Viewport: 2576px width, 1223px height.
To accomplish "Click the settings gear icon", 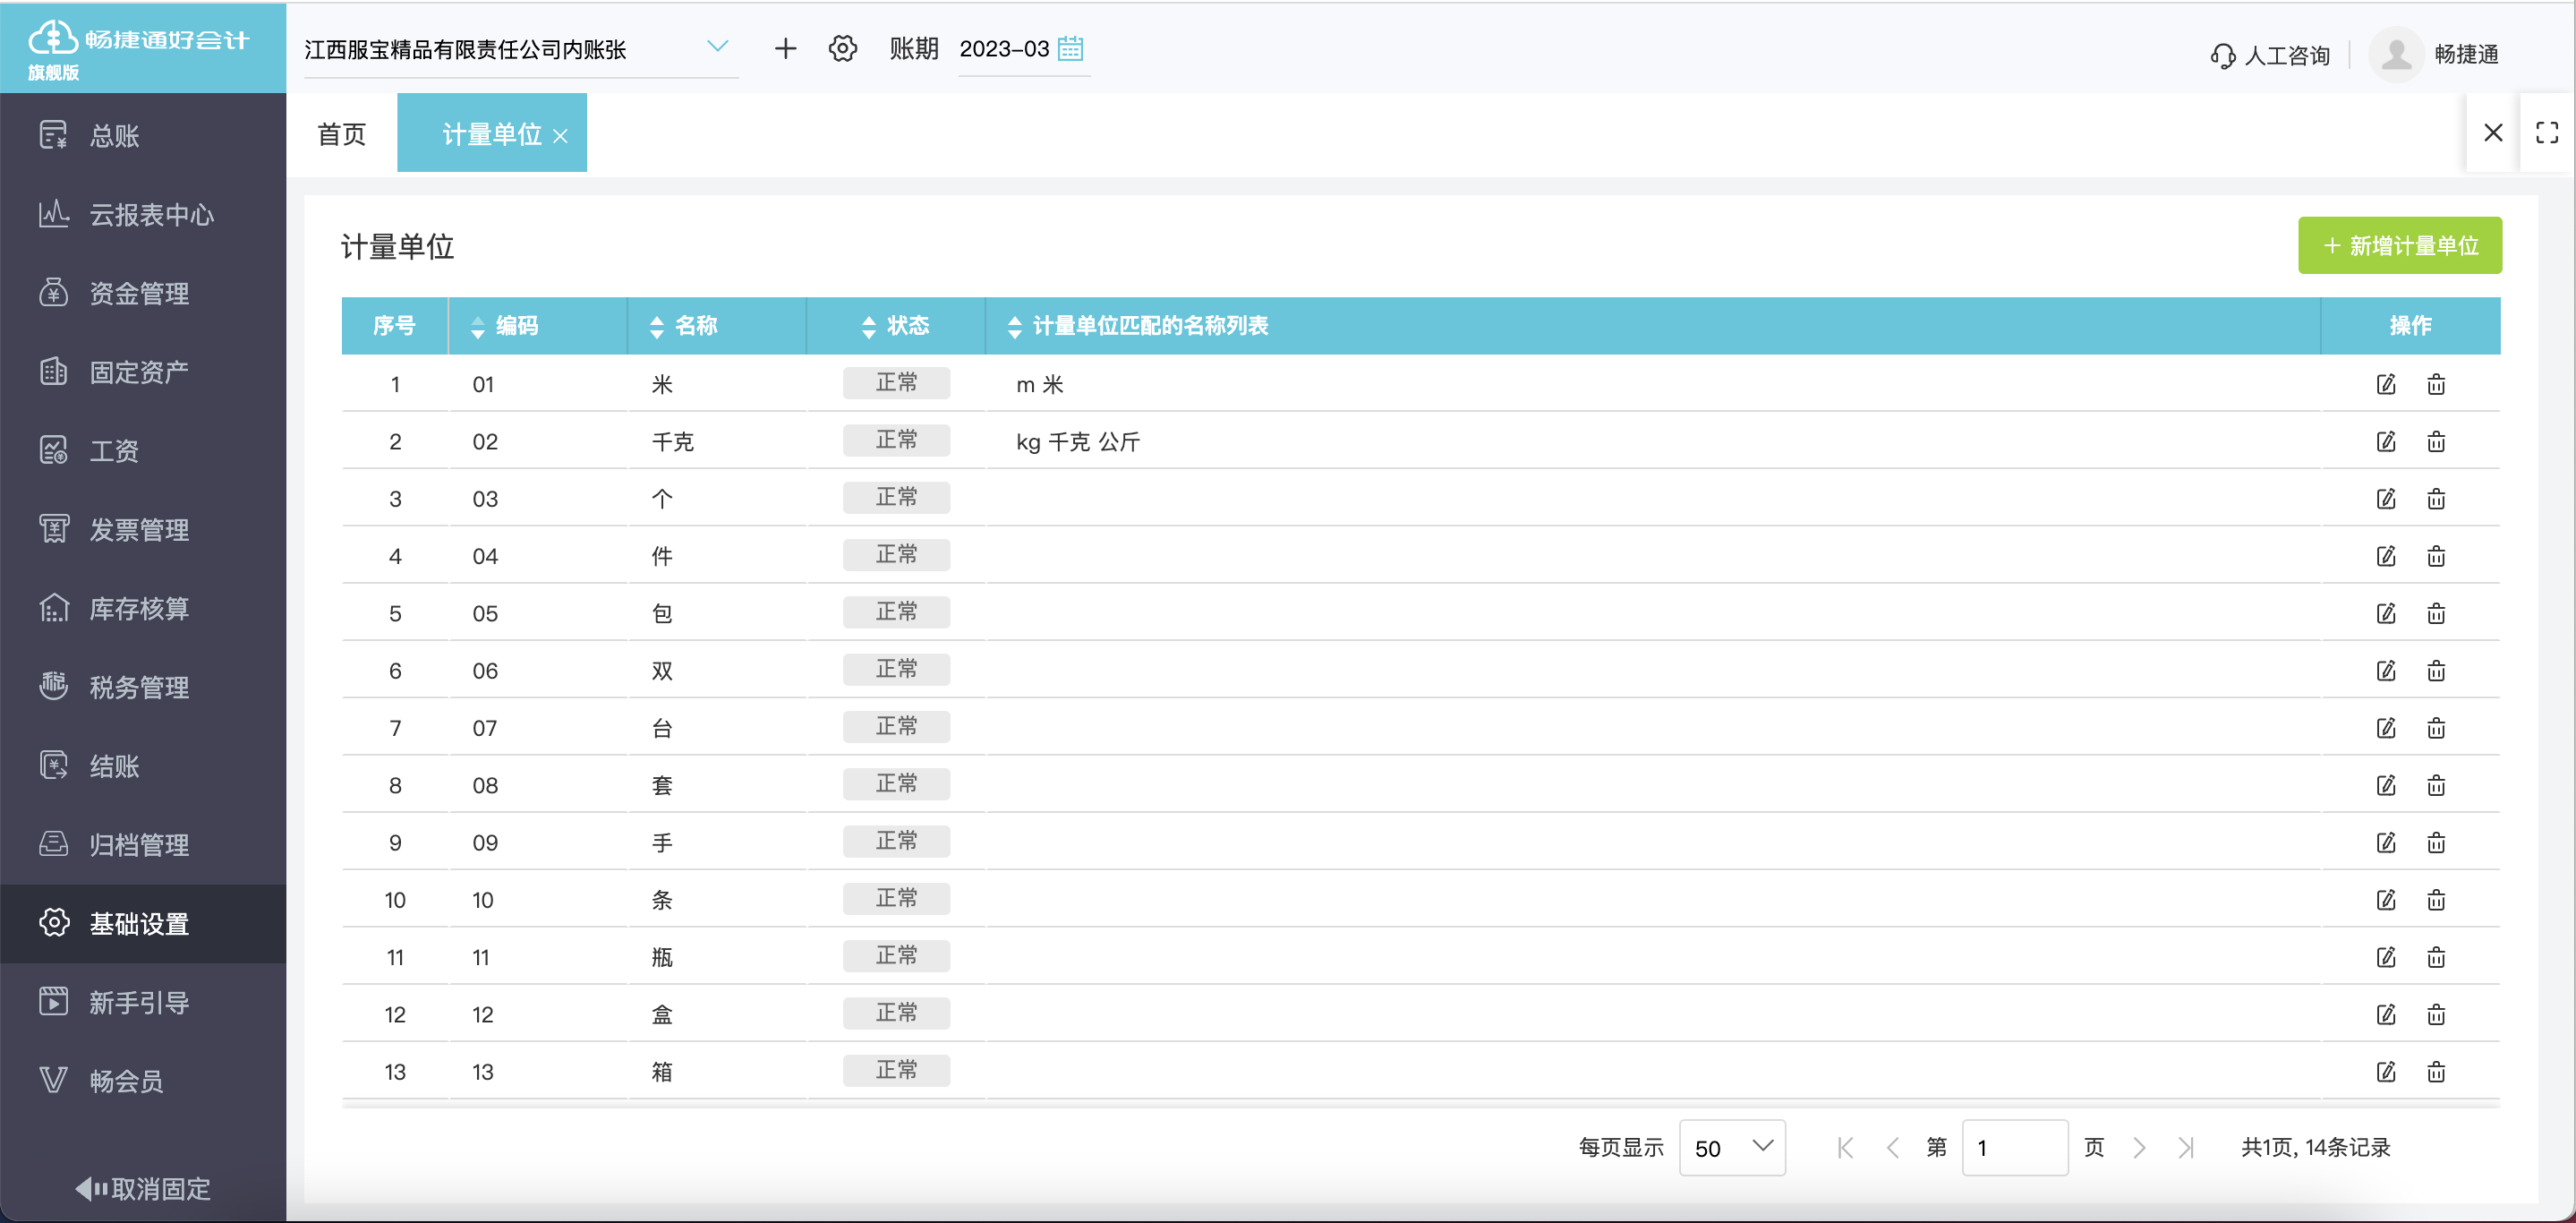I will tap(838, 47).
